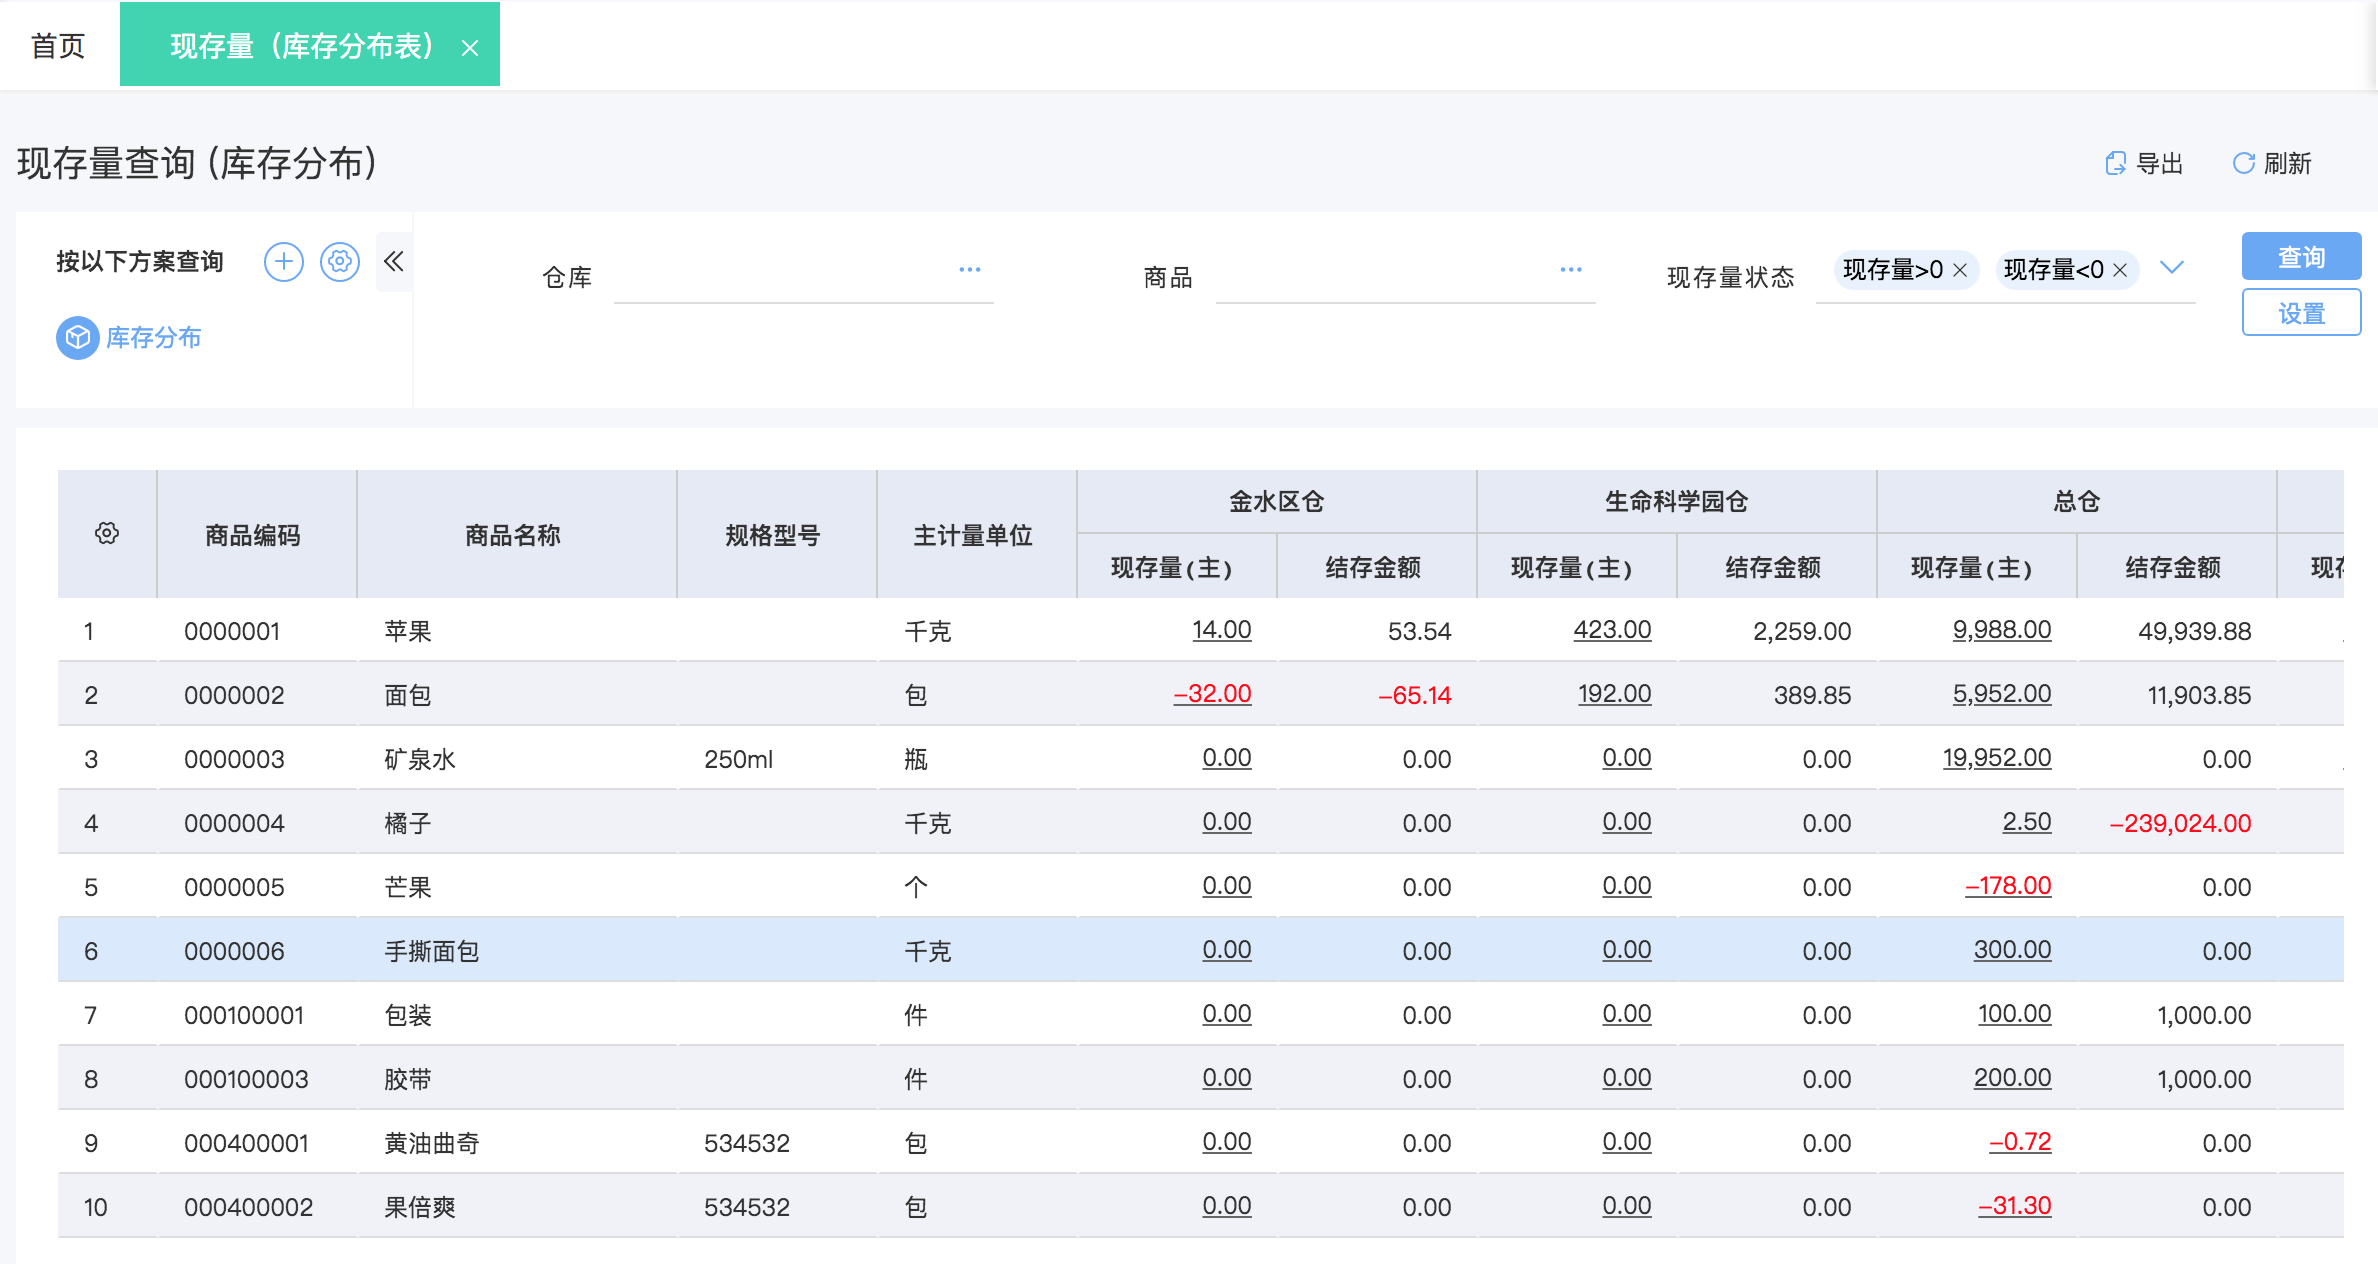Expand the 现存量状态 dropdown arrow

[2180, 267]
